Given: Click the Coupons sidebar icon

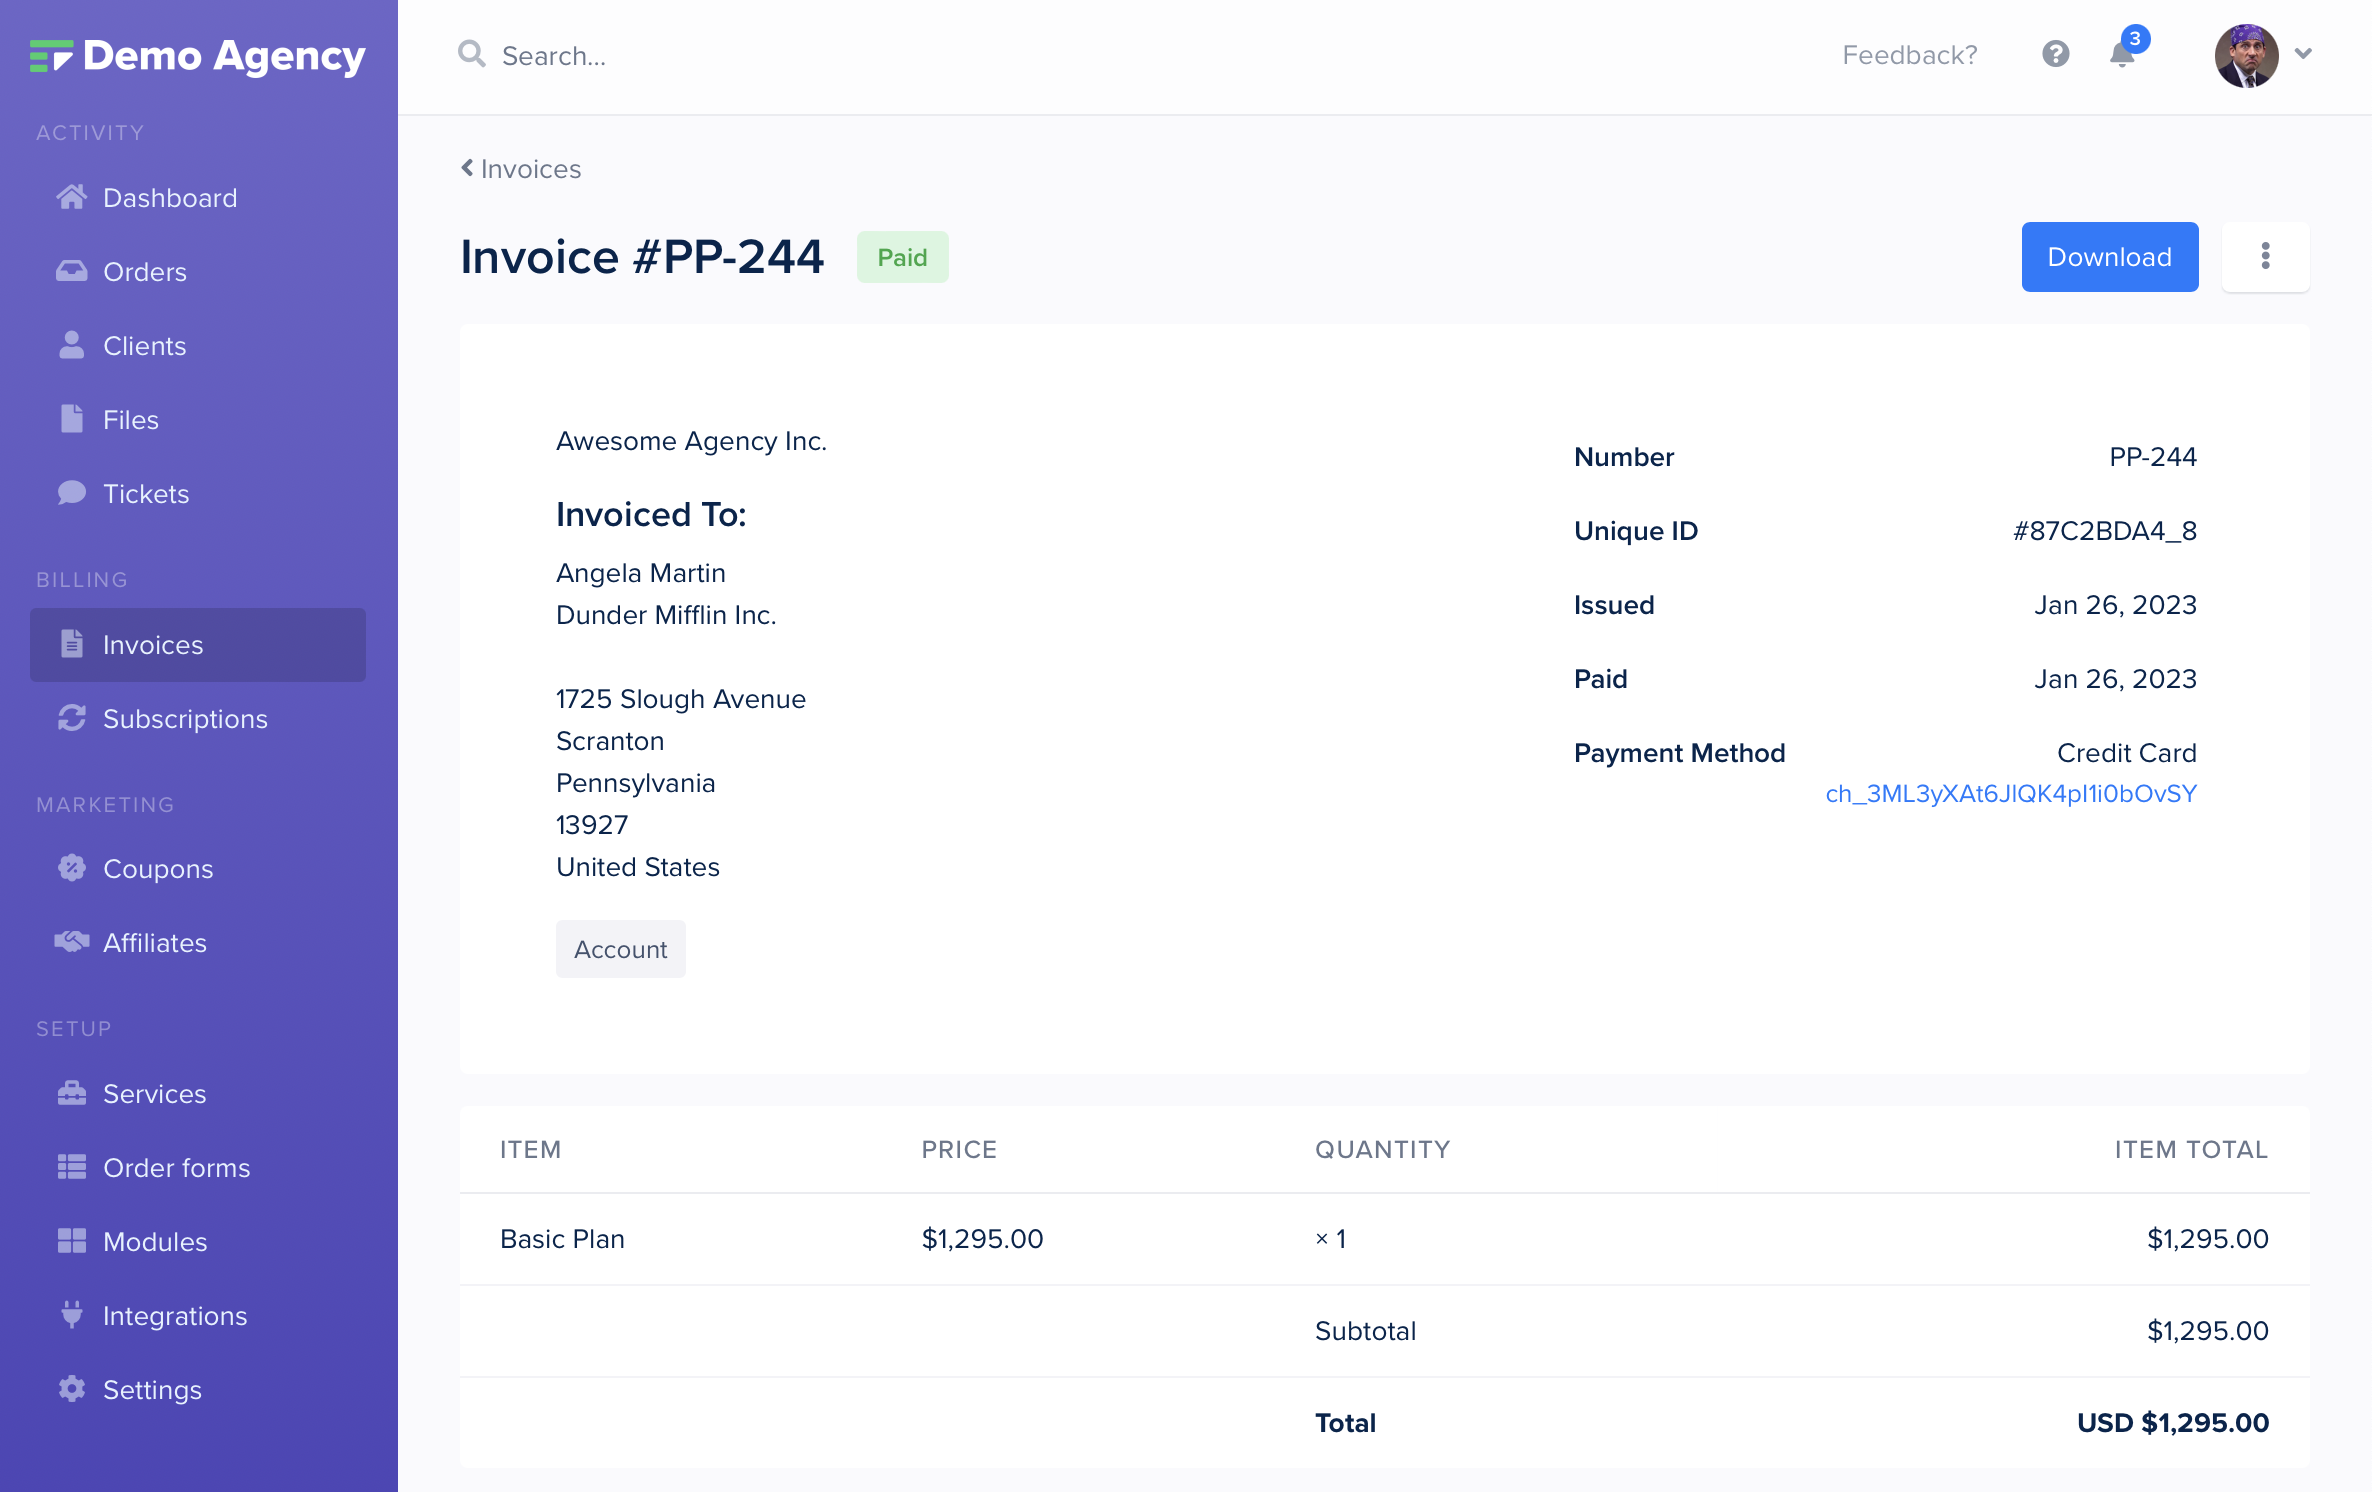Looking at the screenshot, I should pos(72,868).
